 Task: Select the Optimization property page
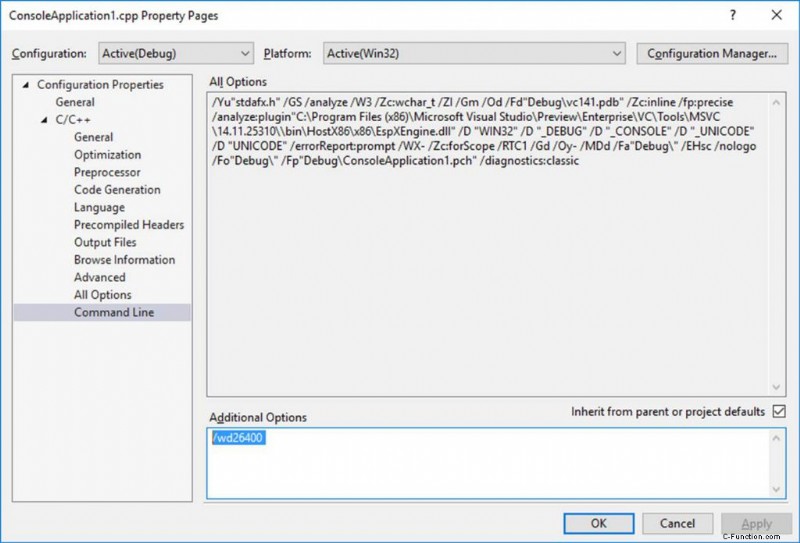click(x=107, y=155)
